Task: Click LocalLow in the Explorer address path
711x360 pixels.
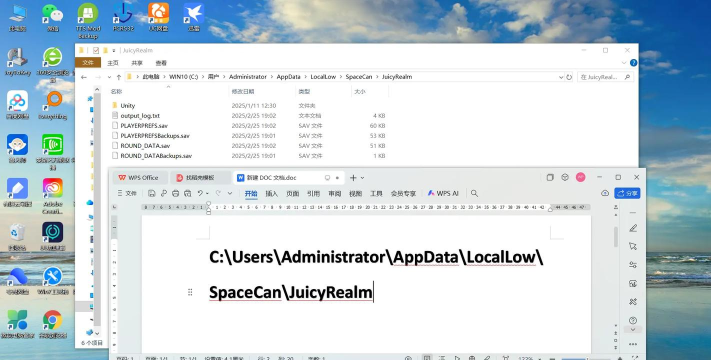Action: 323,77
